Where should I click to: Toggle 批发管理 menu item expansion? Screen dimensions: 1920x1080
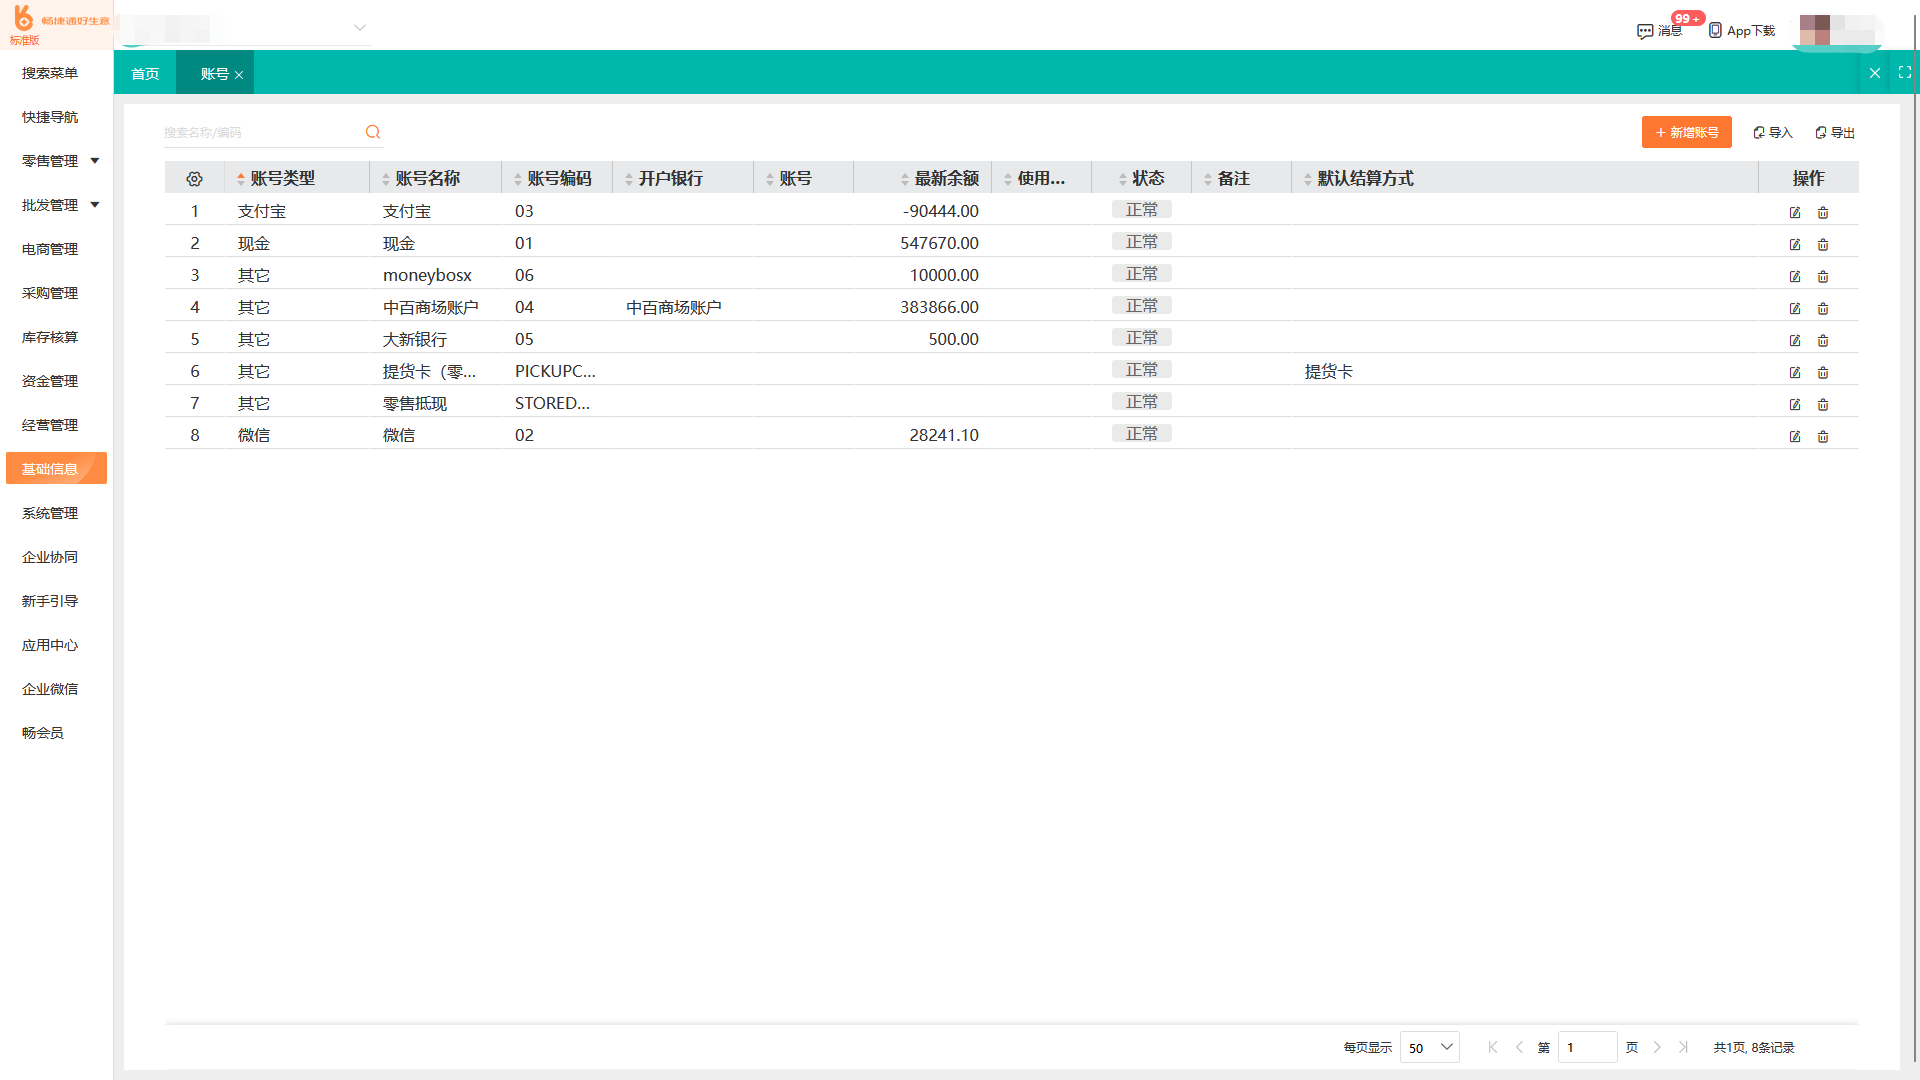point(99,204)
